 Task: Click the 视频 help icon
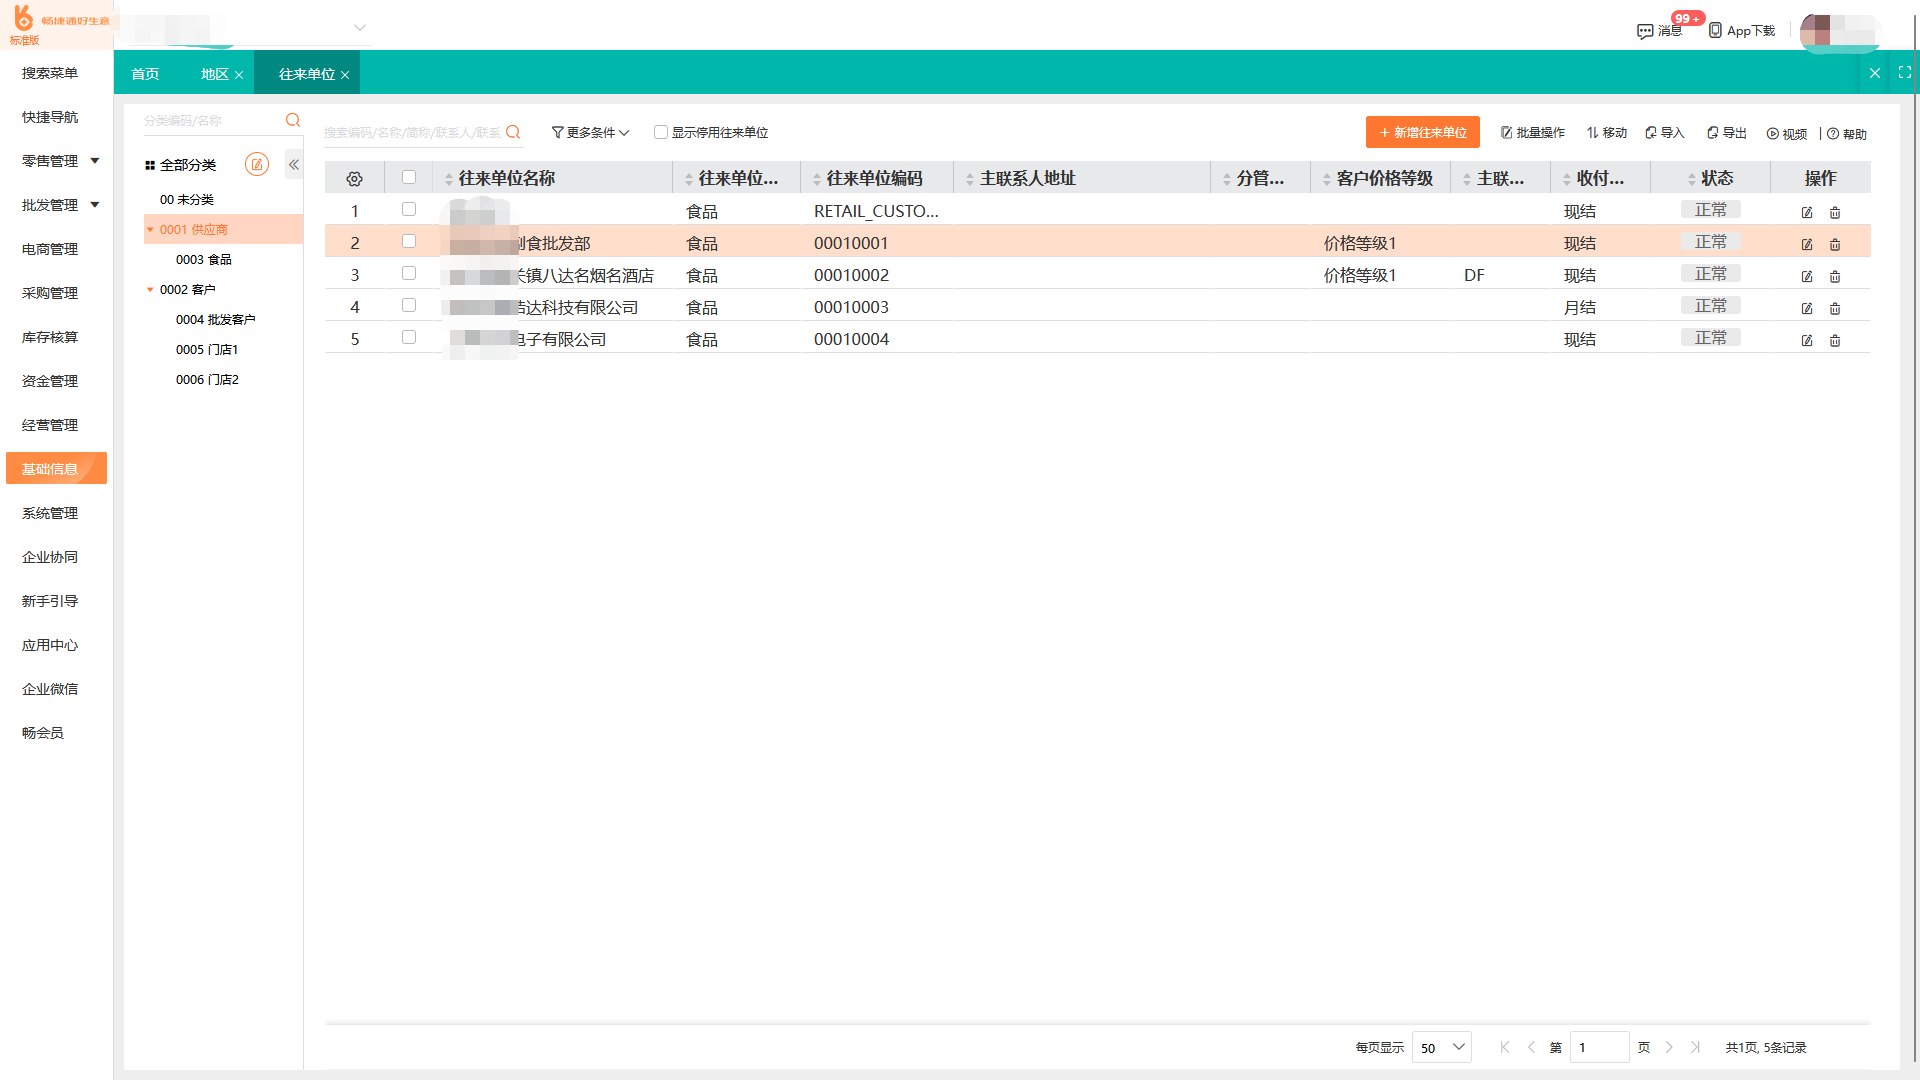(1787, 132)
